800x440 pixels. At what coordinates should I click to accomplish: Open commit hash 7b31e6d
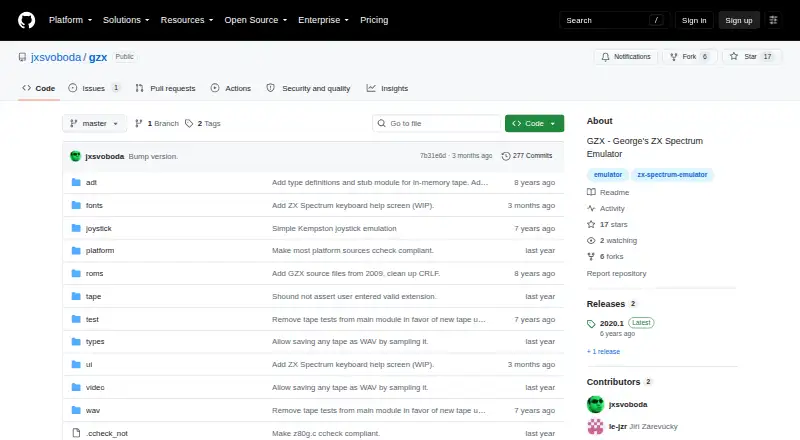[433, 156]
